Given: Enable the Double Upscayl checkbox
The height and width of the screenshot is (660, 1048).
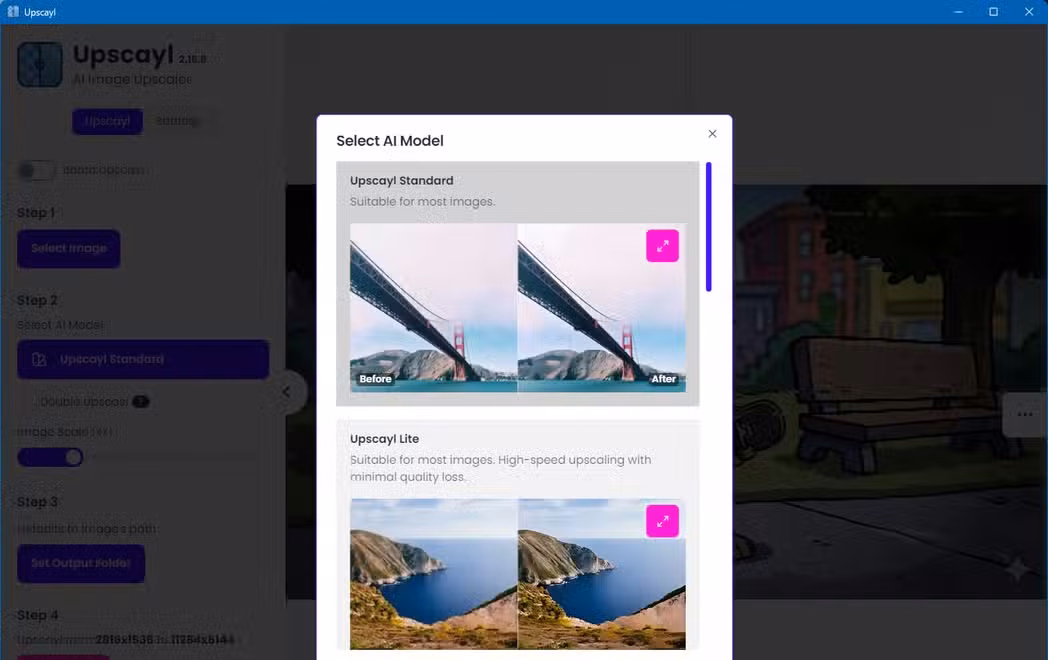Looking at the screenshot, I should pyautogui.click(x=27, y=402).
